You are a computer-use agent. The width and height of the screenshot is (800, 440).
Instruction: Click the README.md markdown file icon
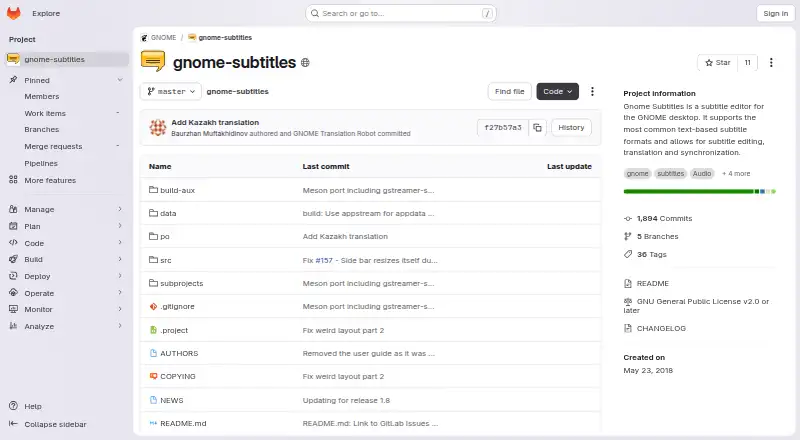[153, 423]
